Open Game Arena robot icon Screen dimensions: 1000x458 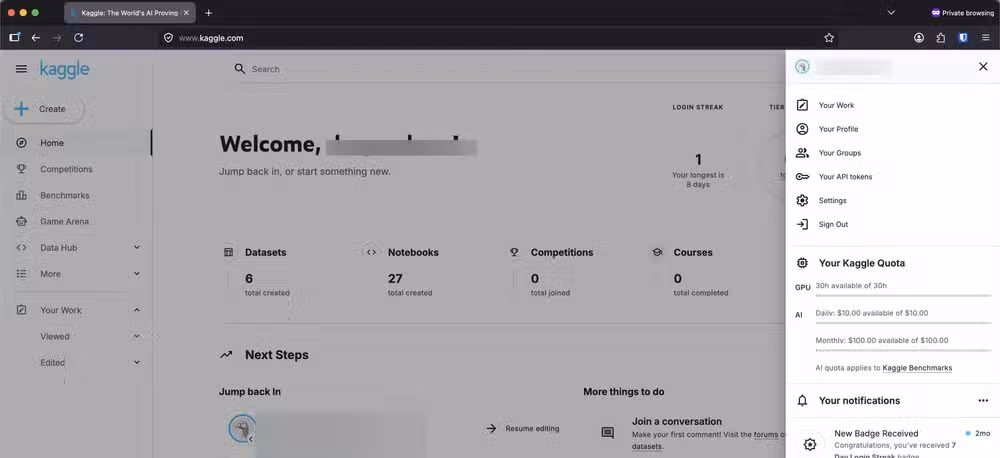(22, 221)
